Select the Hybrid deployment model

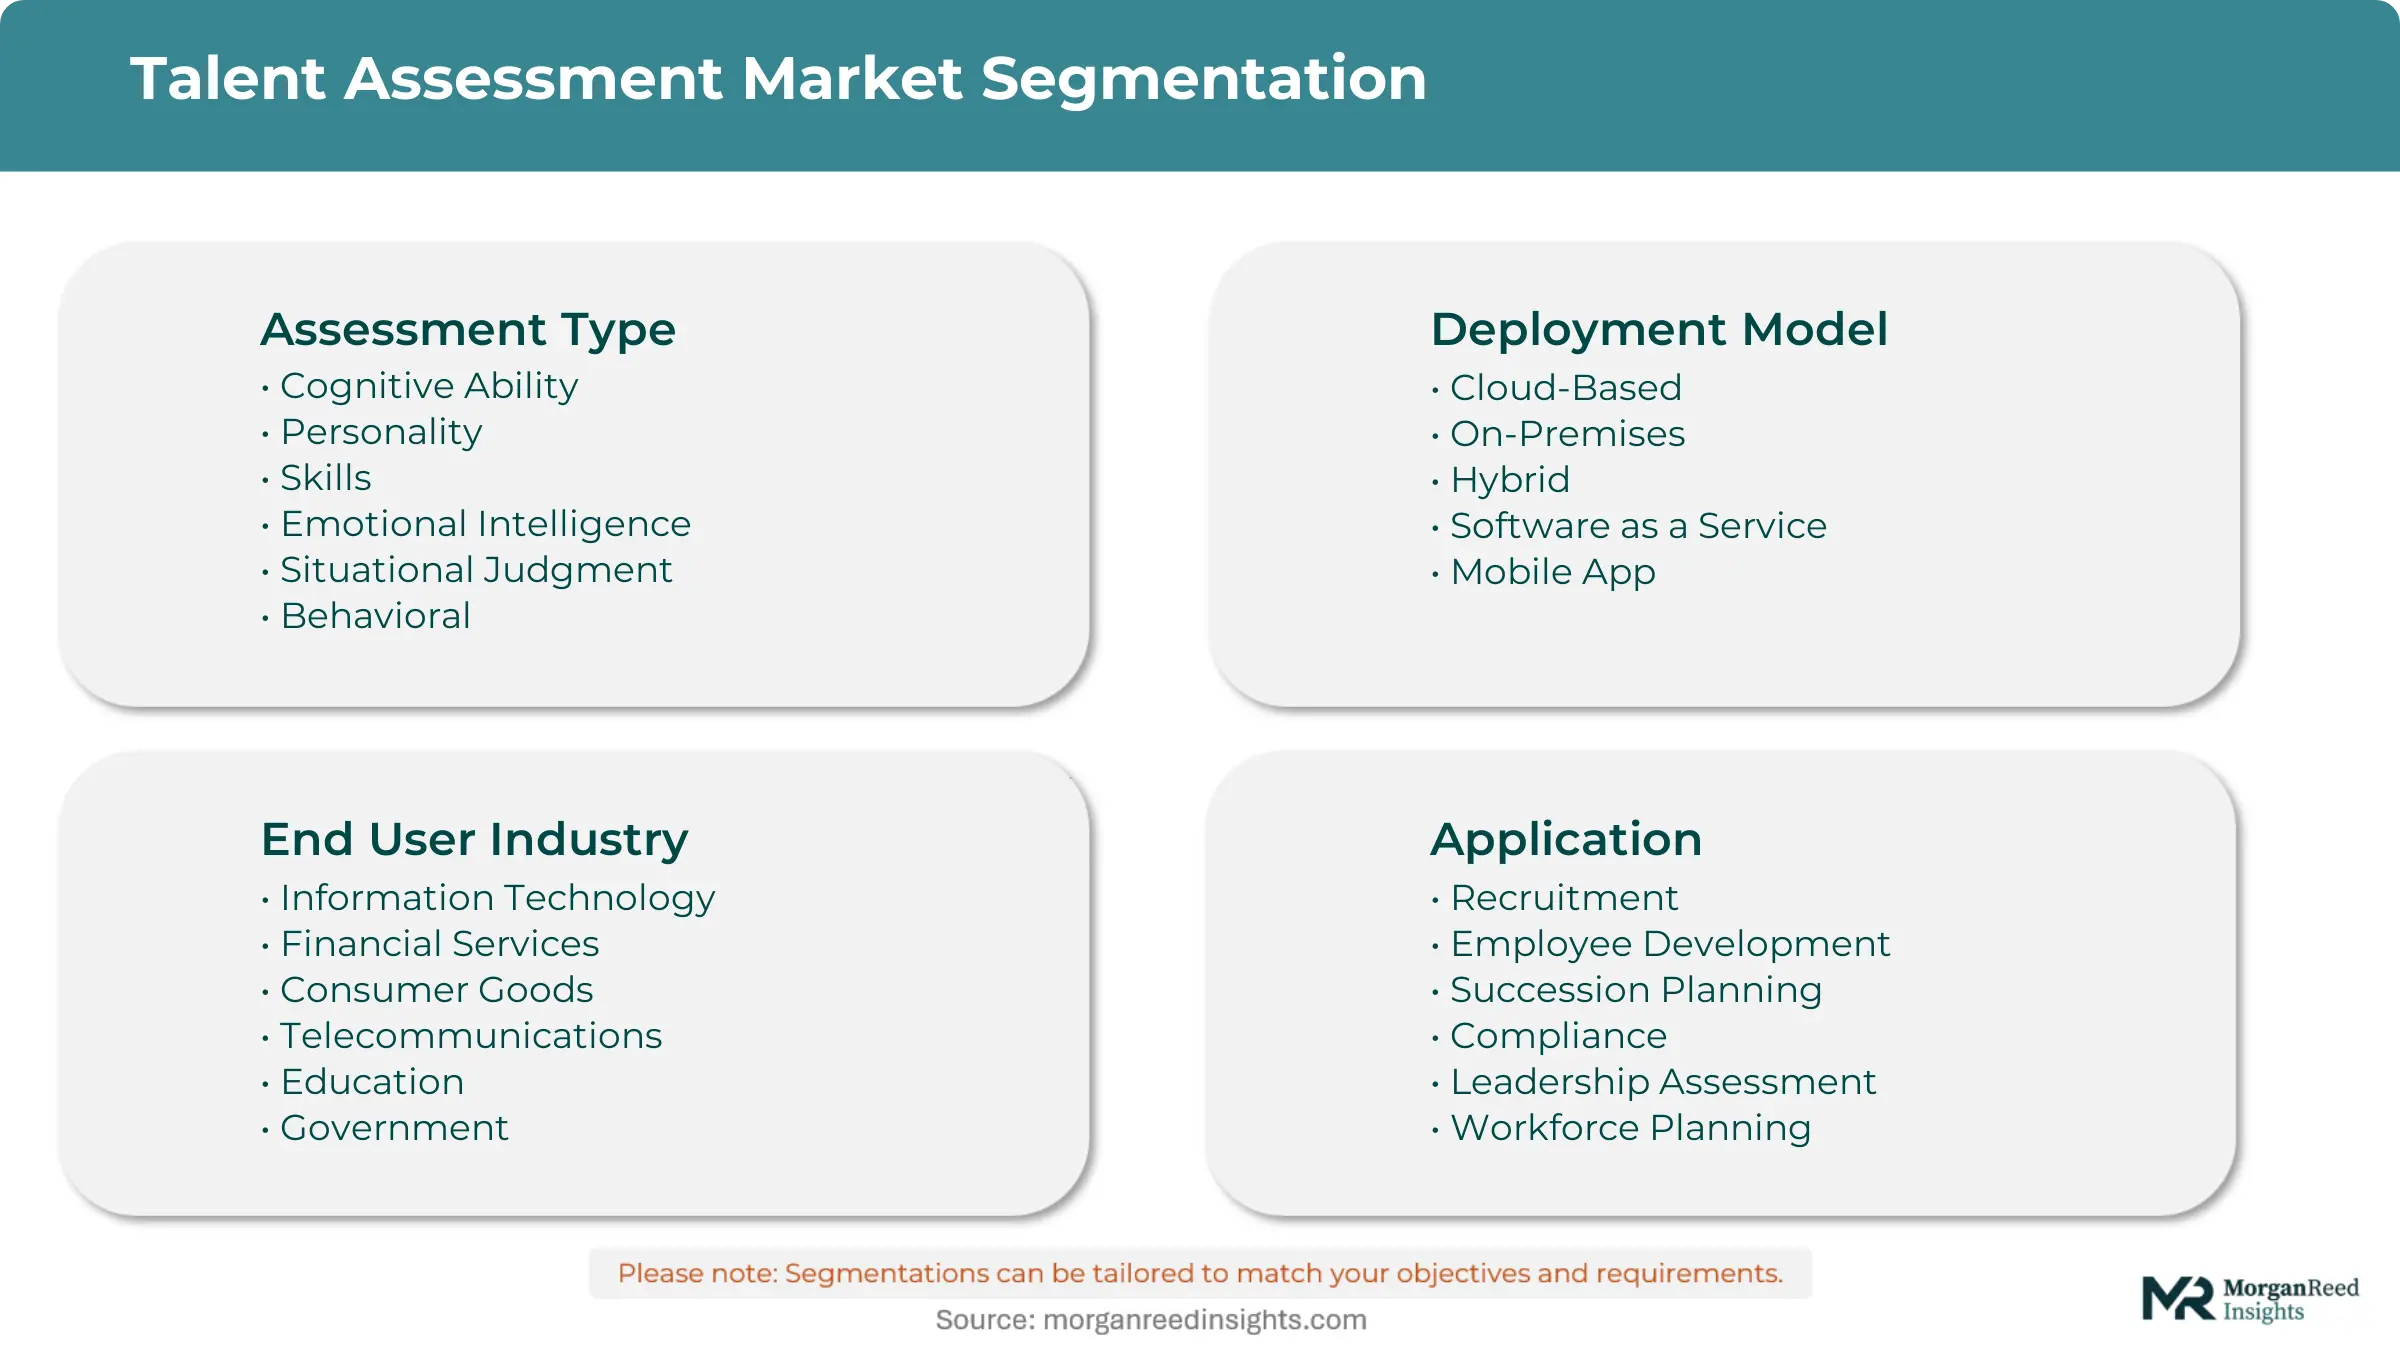coord(1510,480)
